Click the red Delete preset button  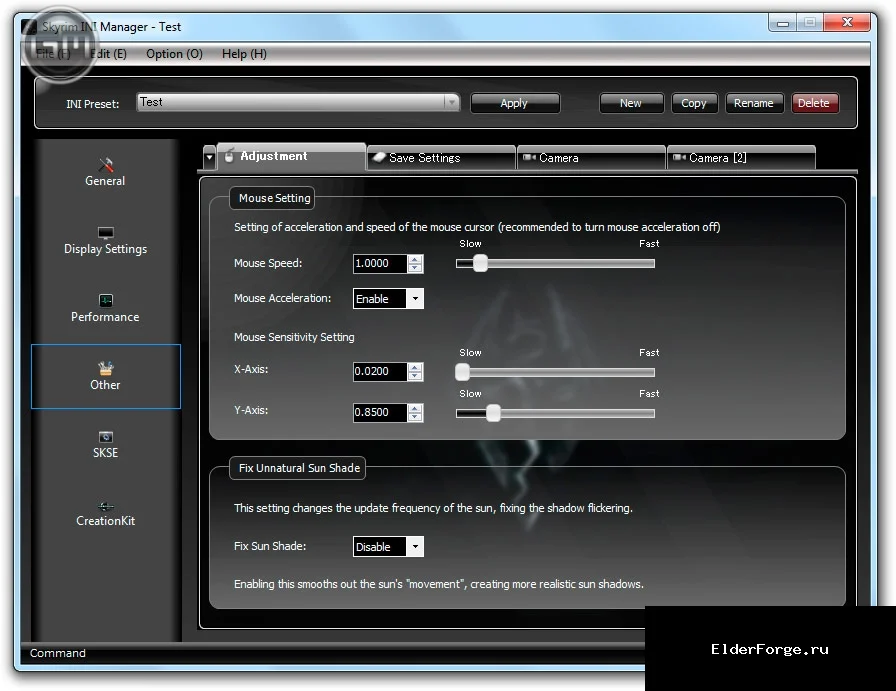pos(814,103)
